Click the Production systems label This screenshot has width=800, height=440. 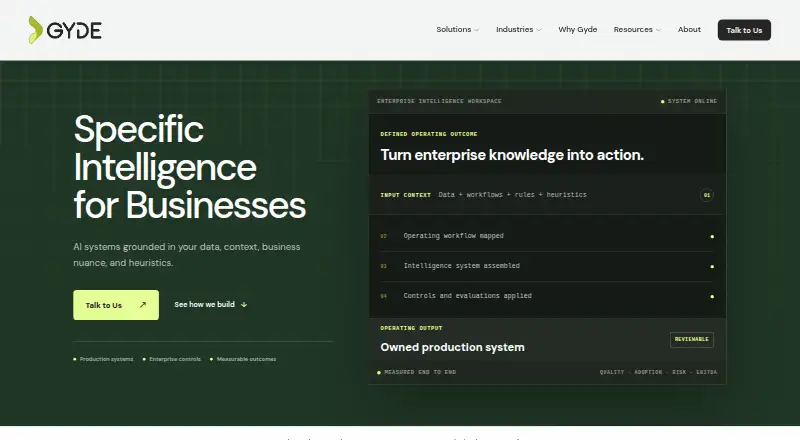coord(104,359)
